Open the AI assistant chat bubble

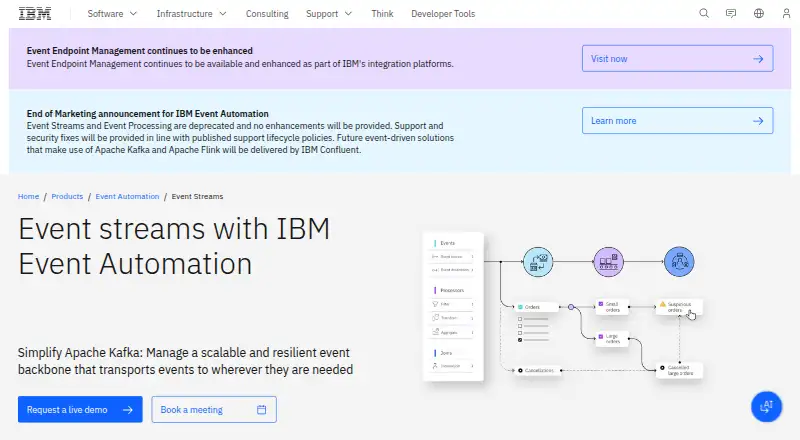[x=766, y=407]
